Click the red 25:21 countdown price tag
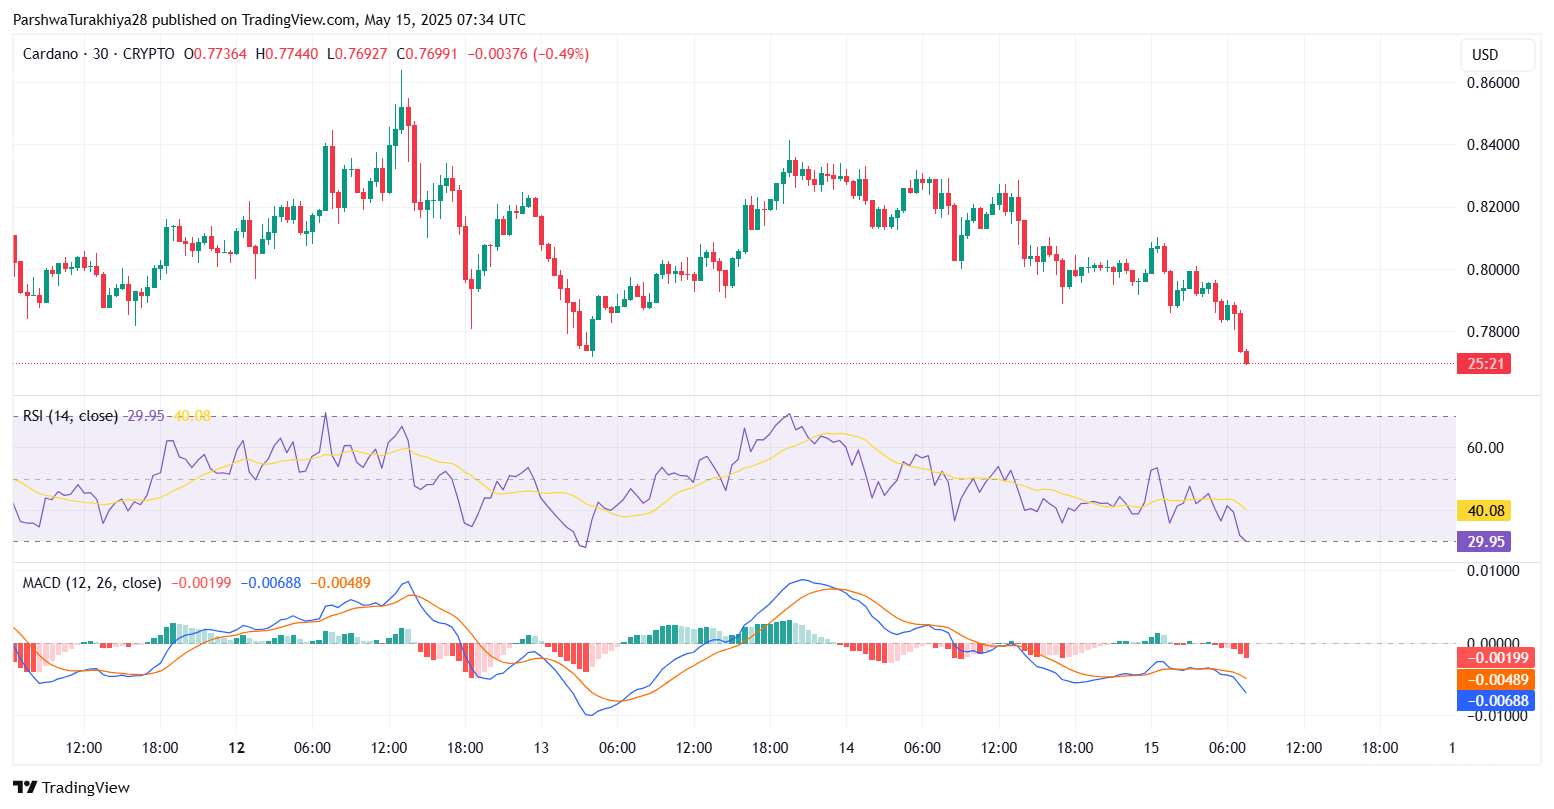The width and height of the screenshot is (1554, 809). tap(1484, 363)
